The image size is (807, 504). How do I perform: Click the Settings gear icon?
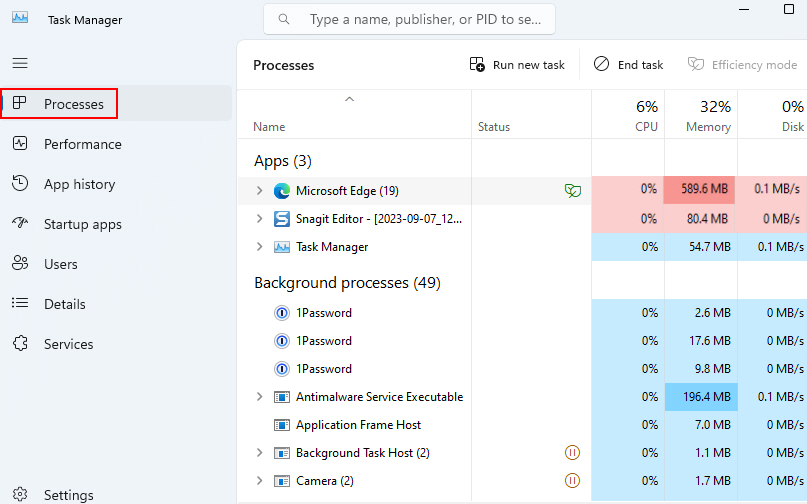tap(20, 494)
